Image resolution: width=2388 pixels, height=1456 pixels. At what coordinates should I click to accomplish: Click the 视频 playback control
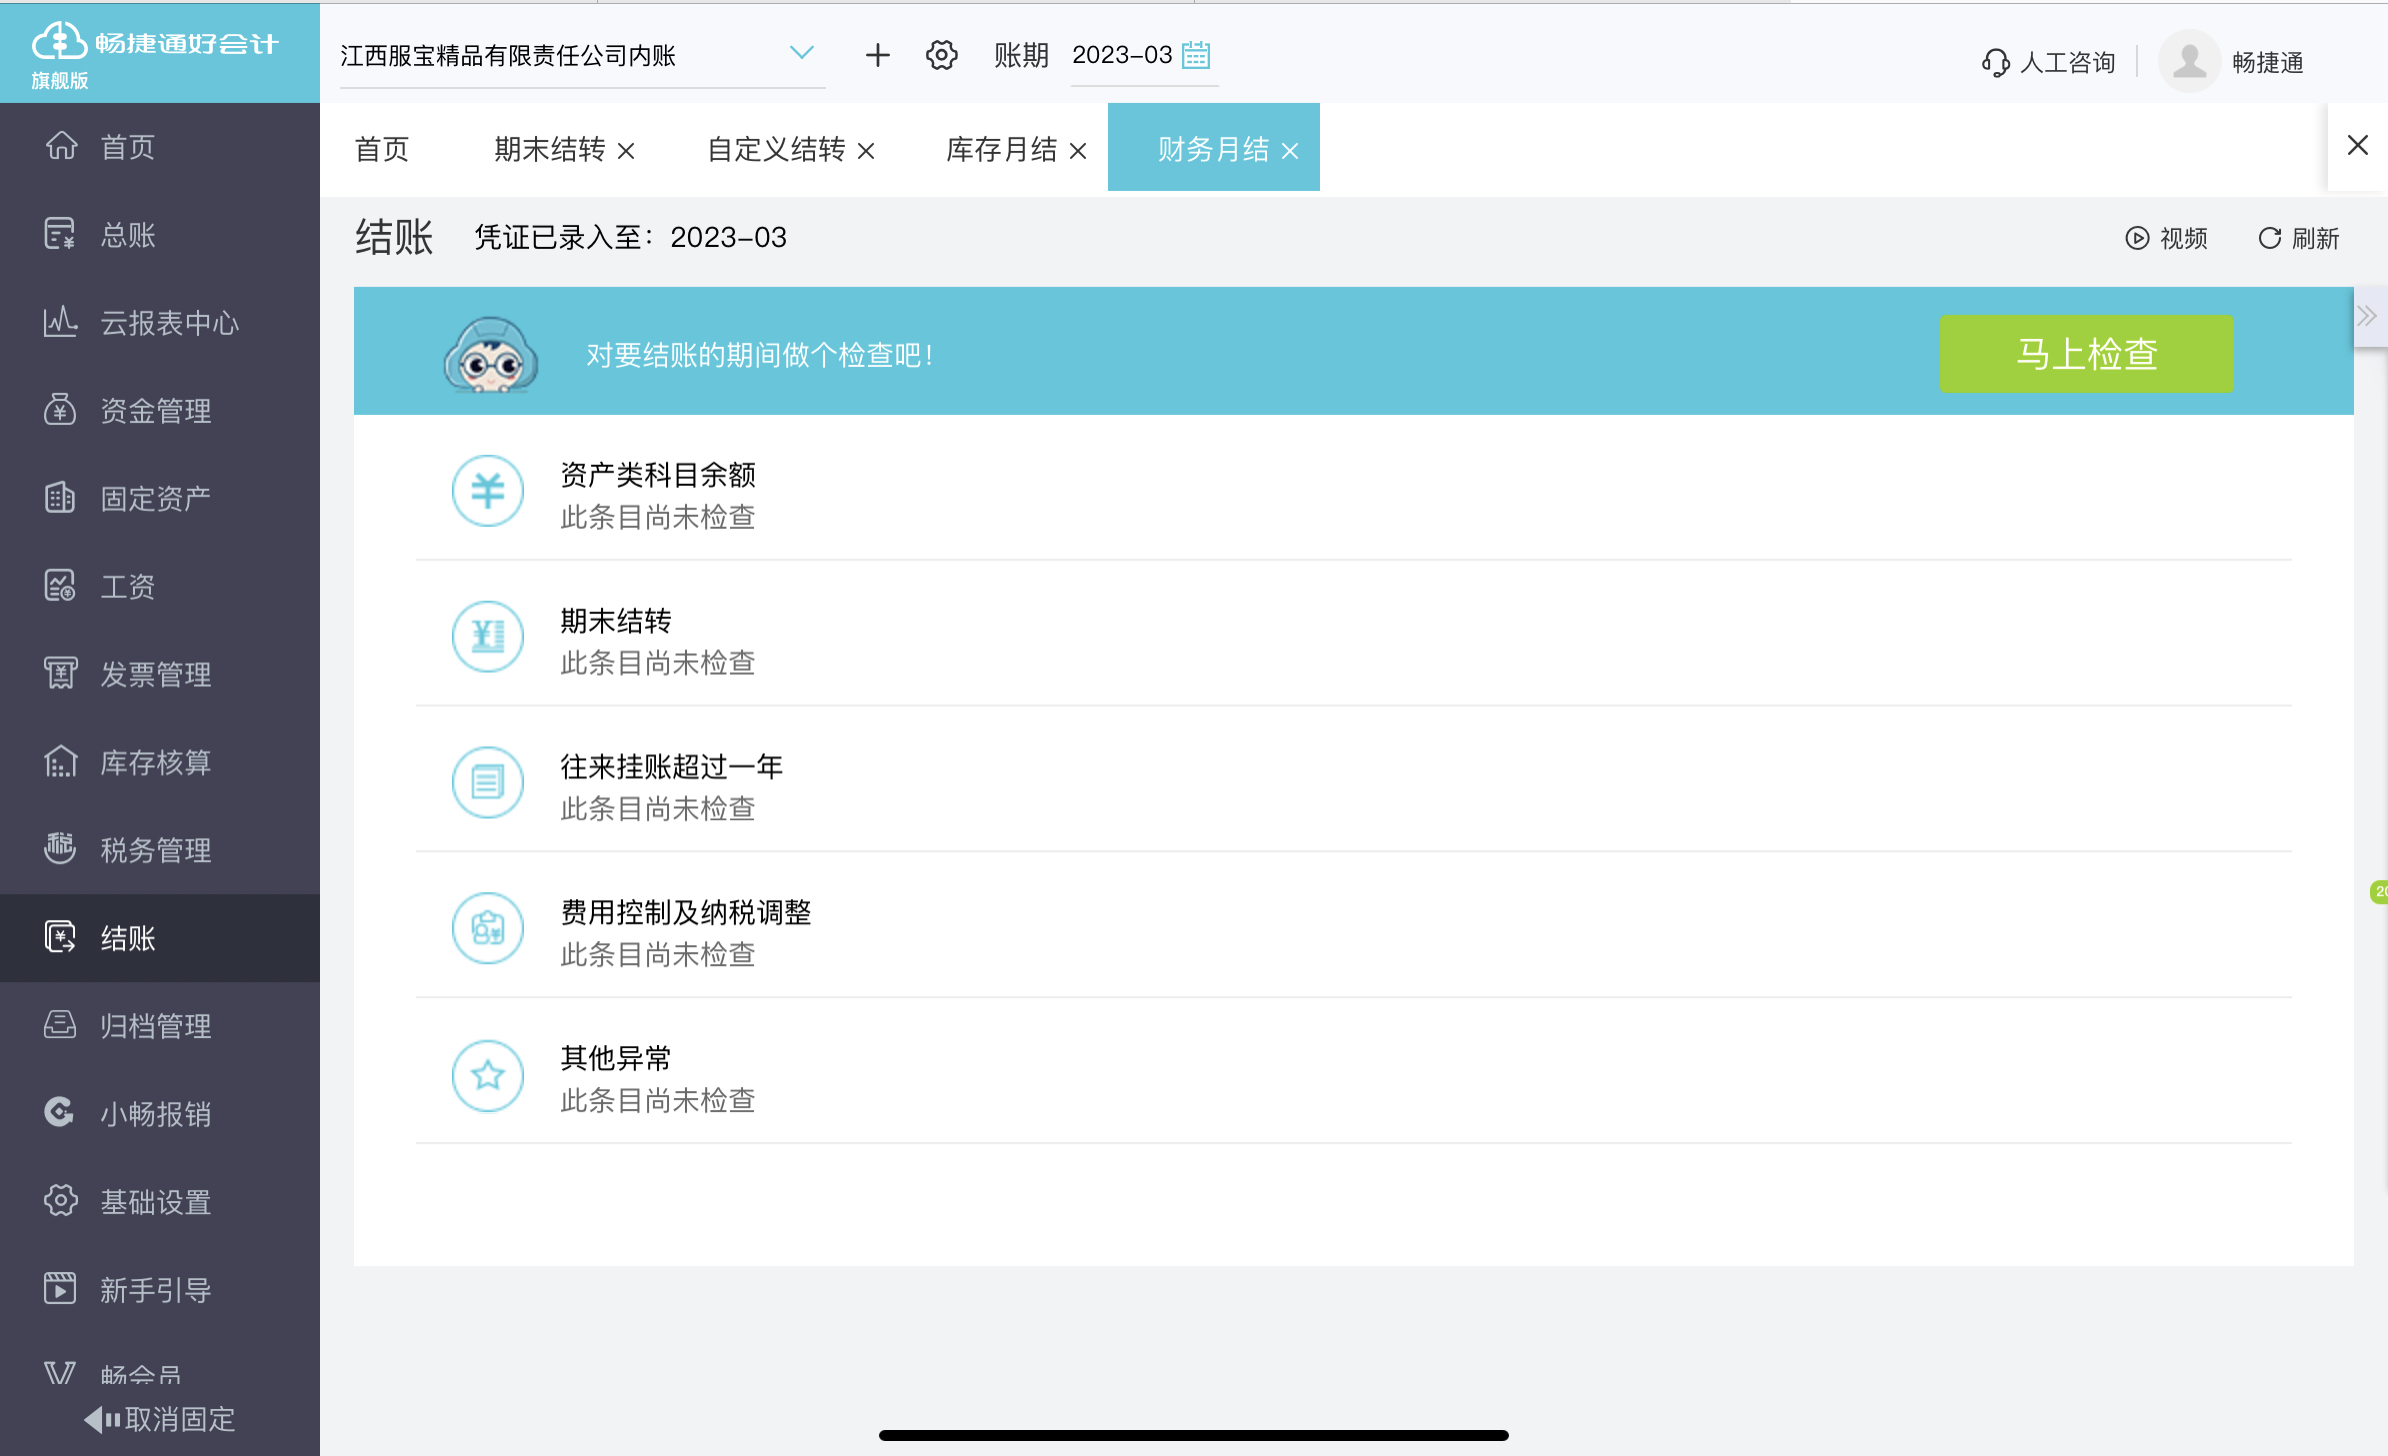(2170, 237)
